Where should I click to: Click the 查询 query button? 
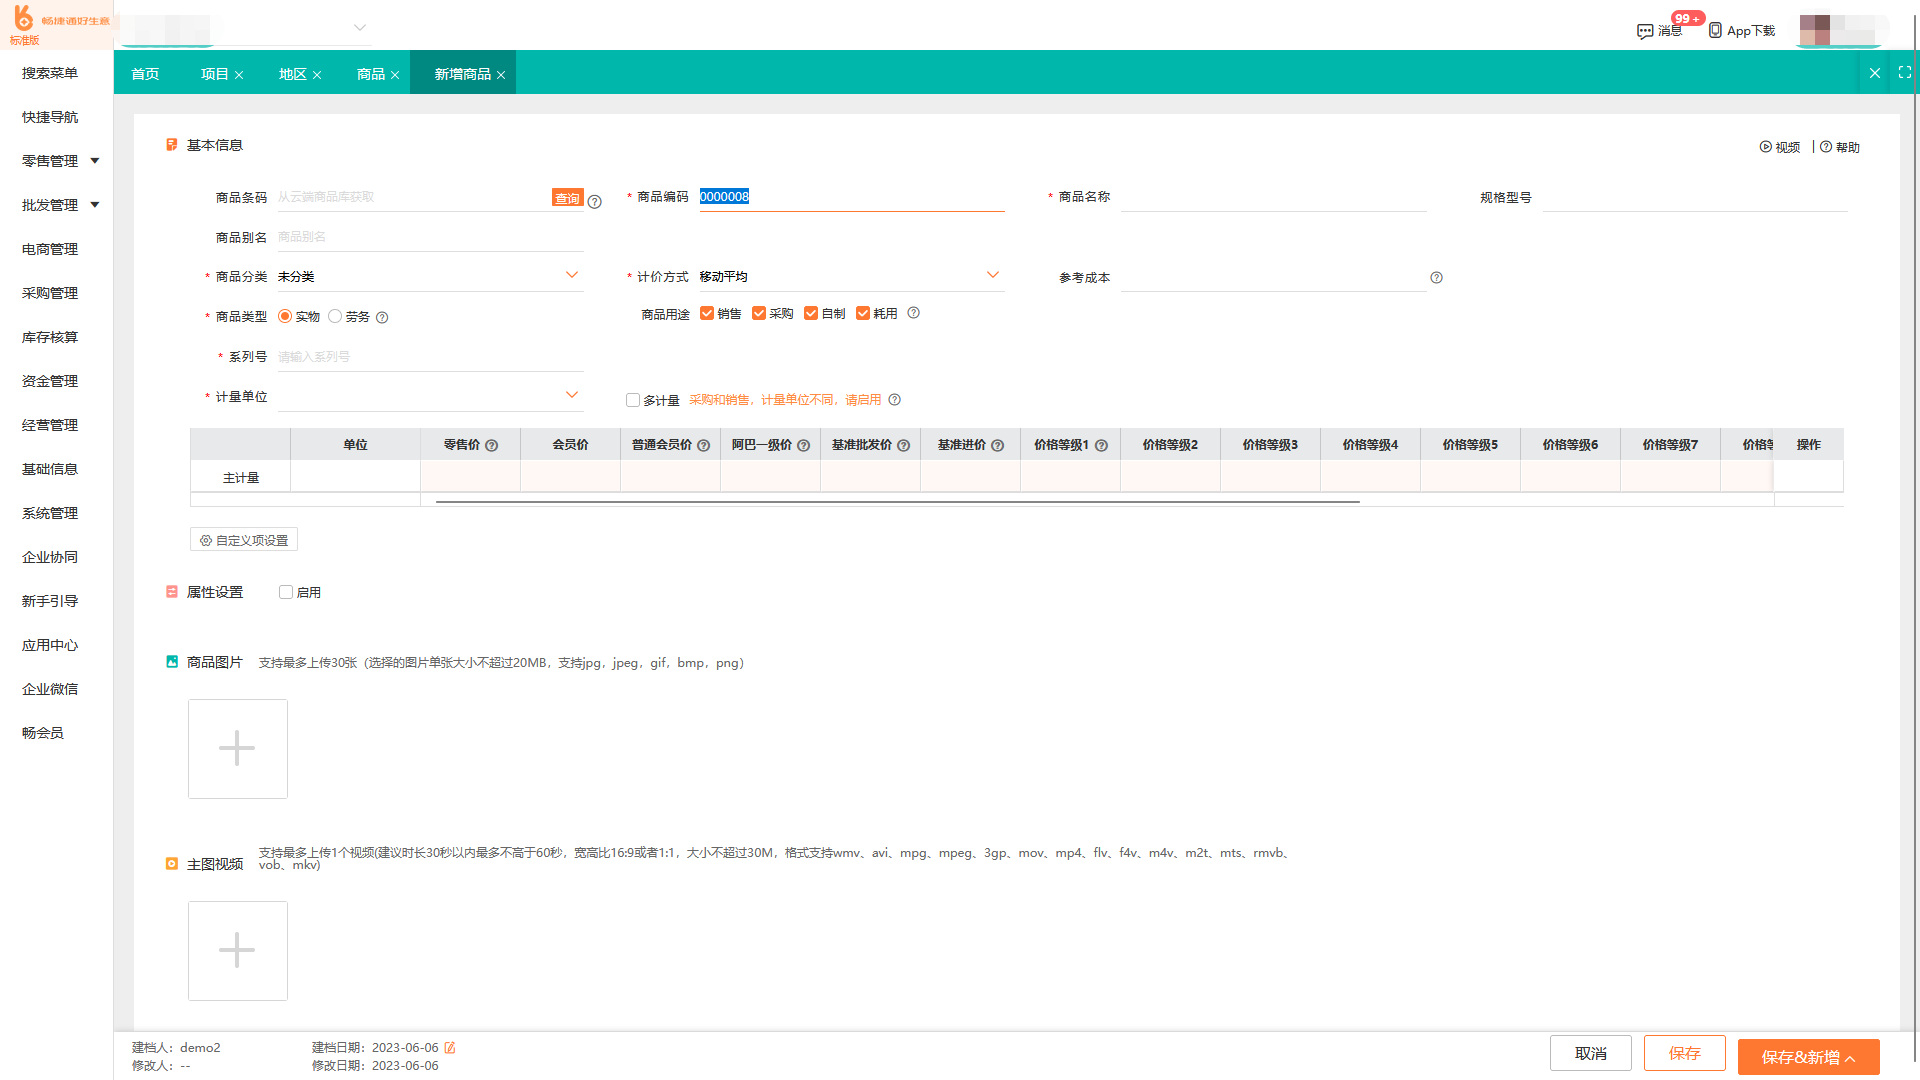(x=567, y=196)
